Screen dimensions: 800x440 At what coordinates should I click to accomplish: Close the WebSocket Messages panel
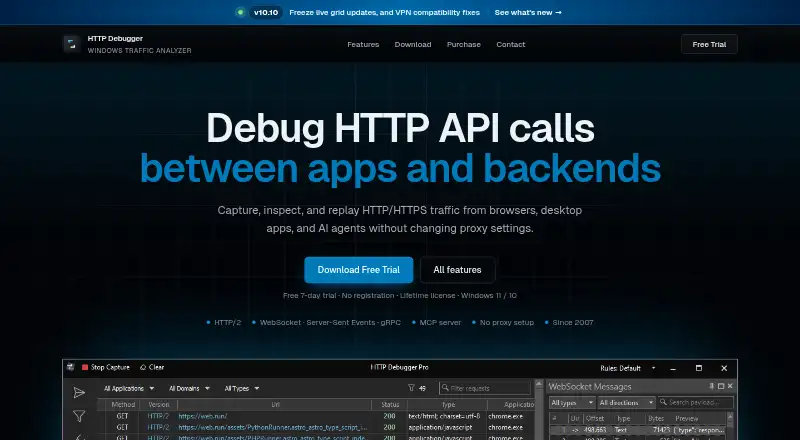(x=730, y=386)
